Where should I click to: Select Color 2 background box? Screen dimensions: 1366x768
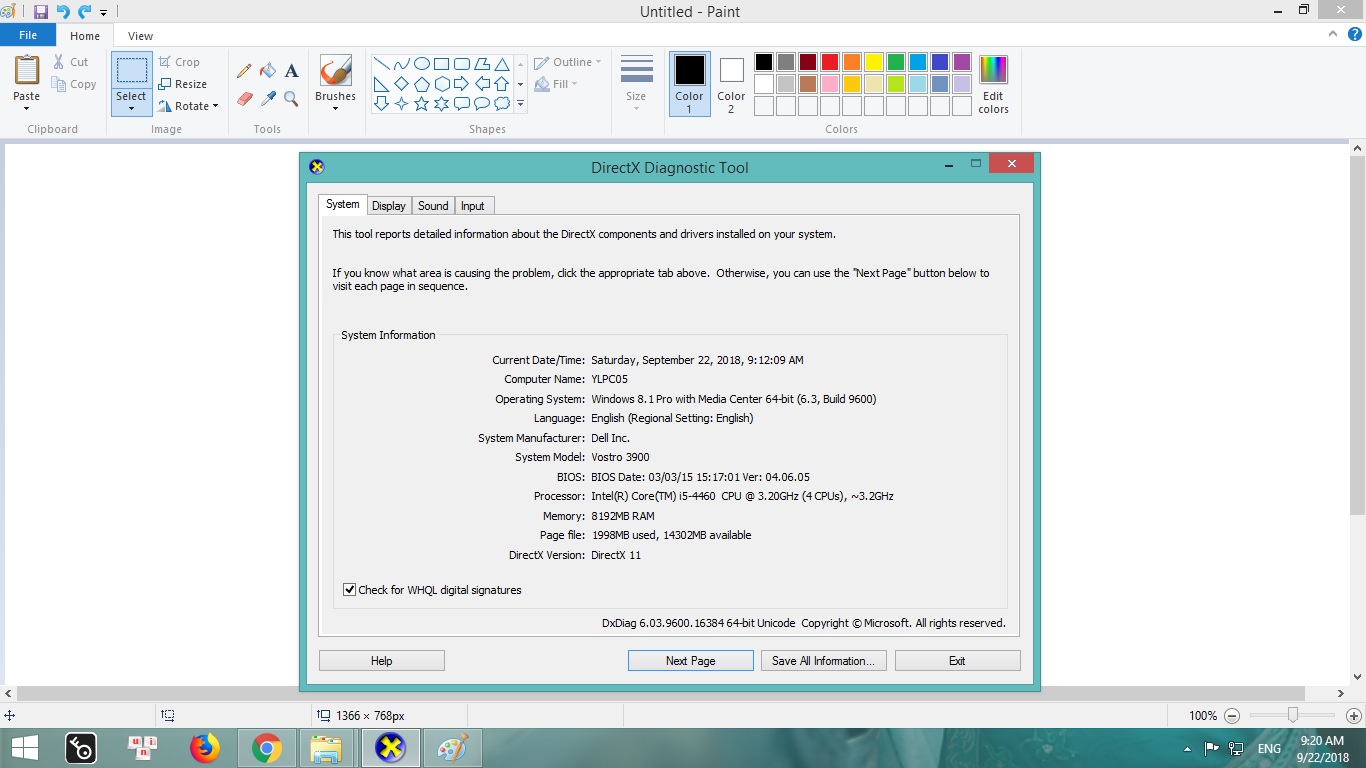pyautogui.click(x=731, y=83)
